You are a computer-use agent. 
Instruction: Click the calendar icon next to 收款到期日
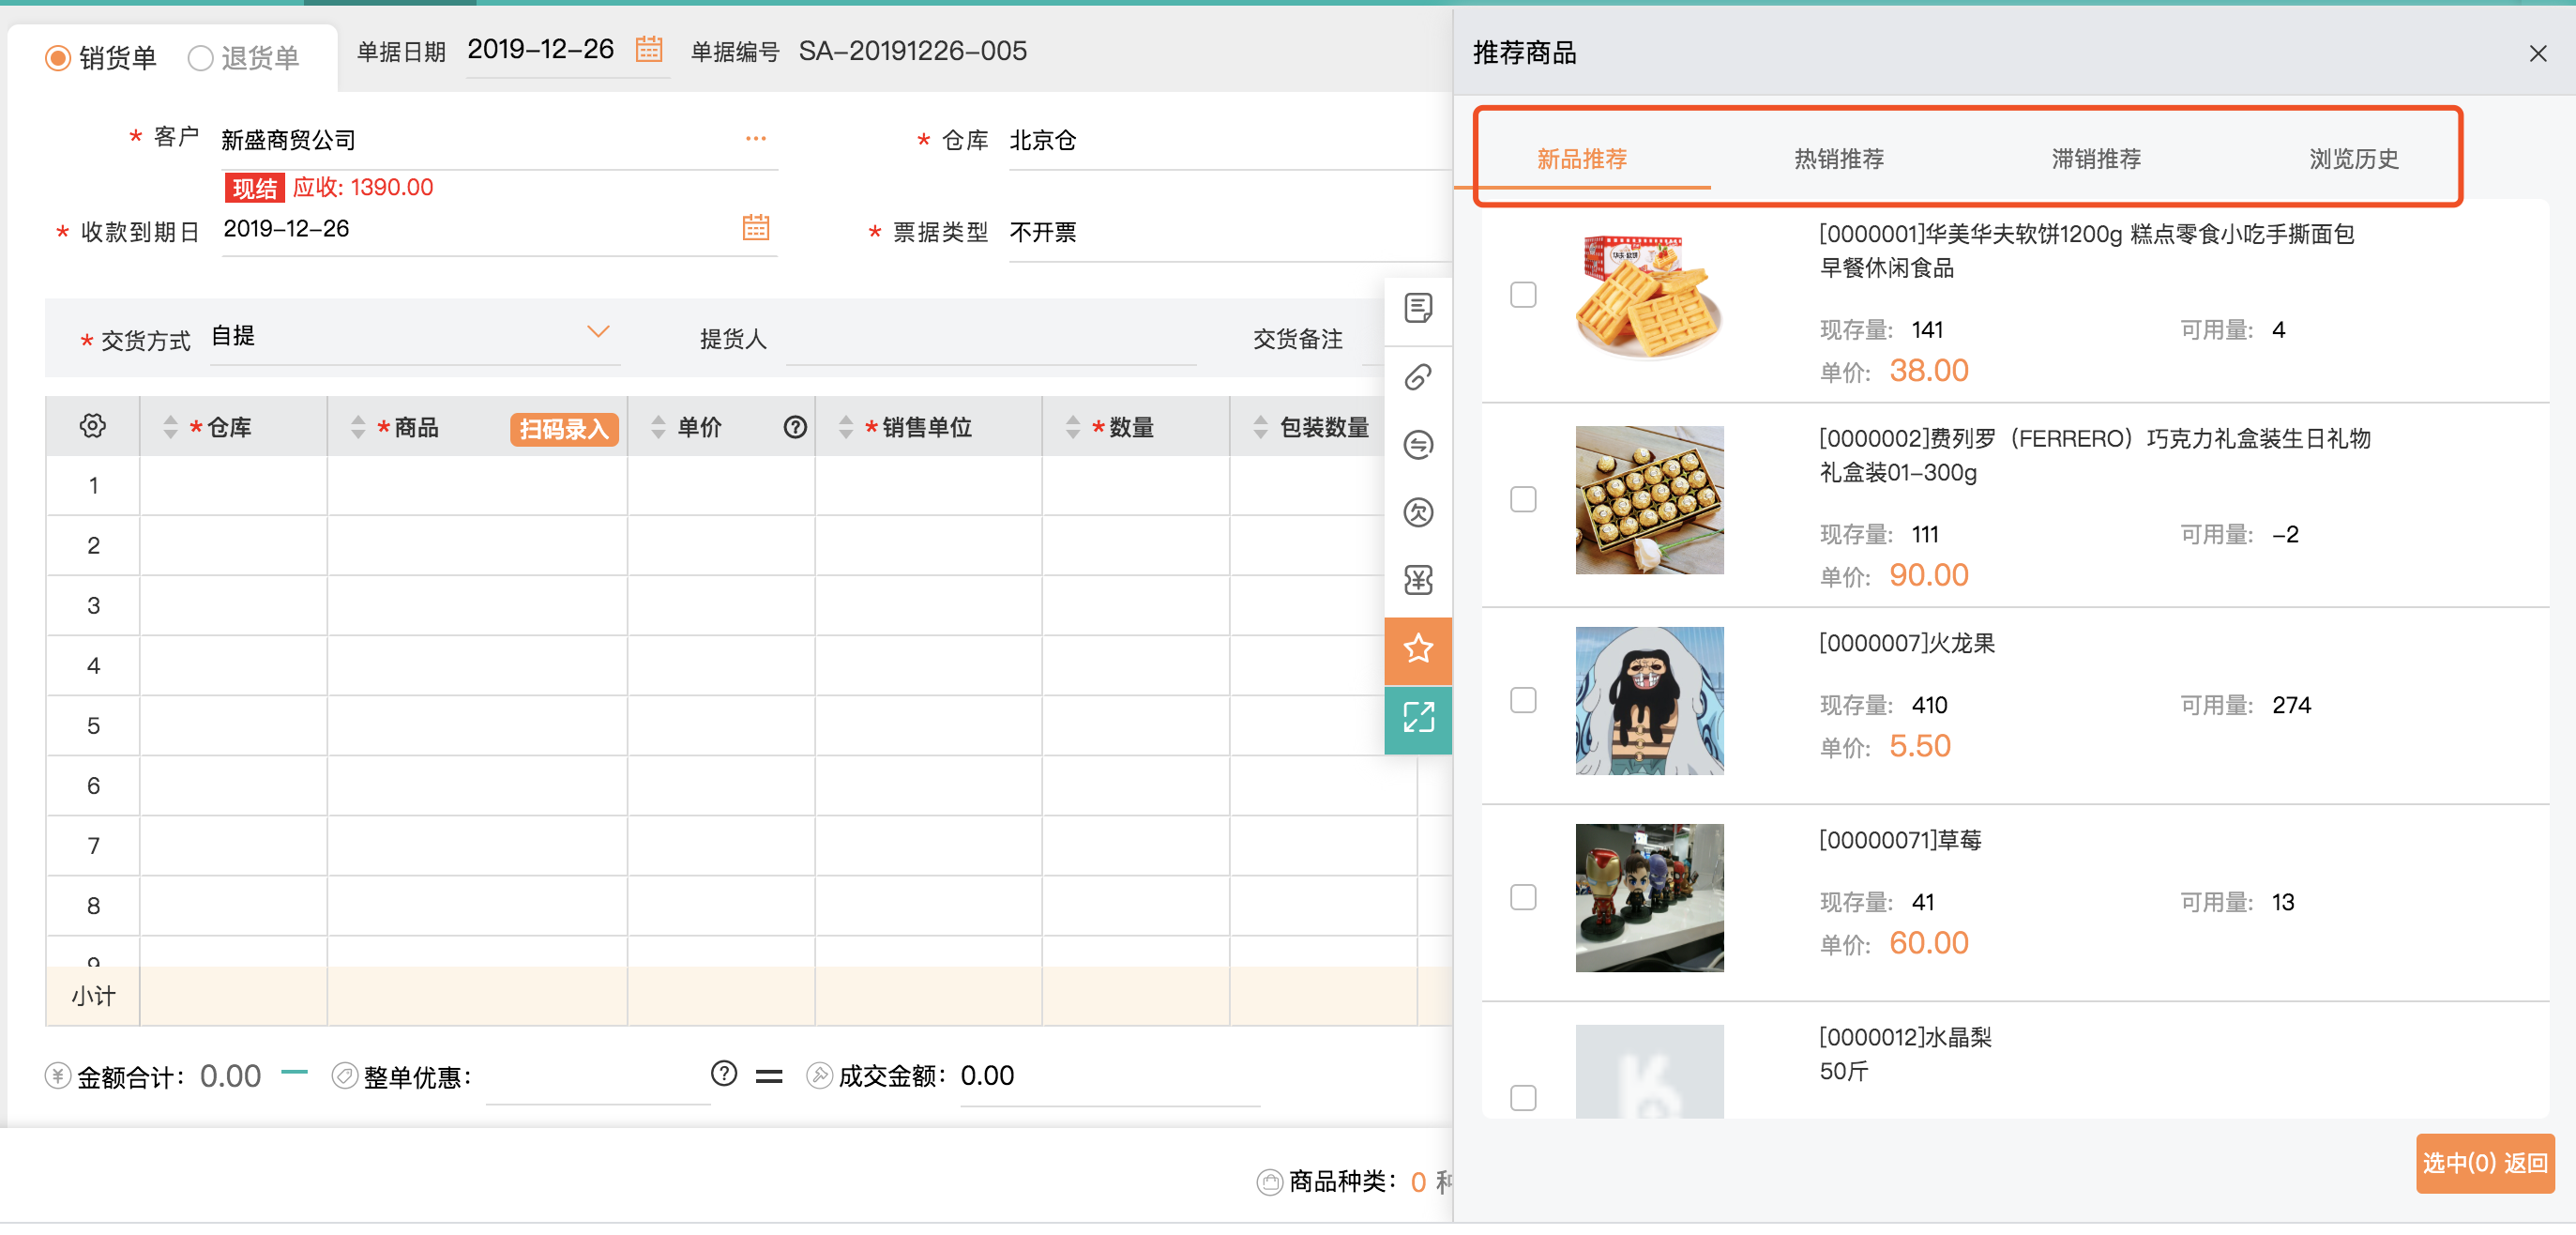pos(754,229)
